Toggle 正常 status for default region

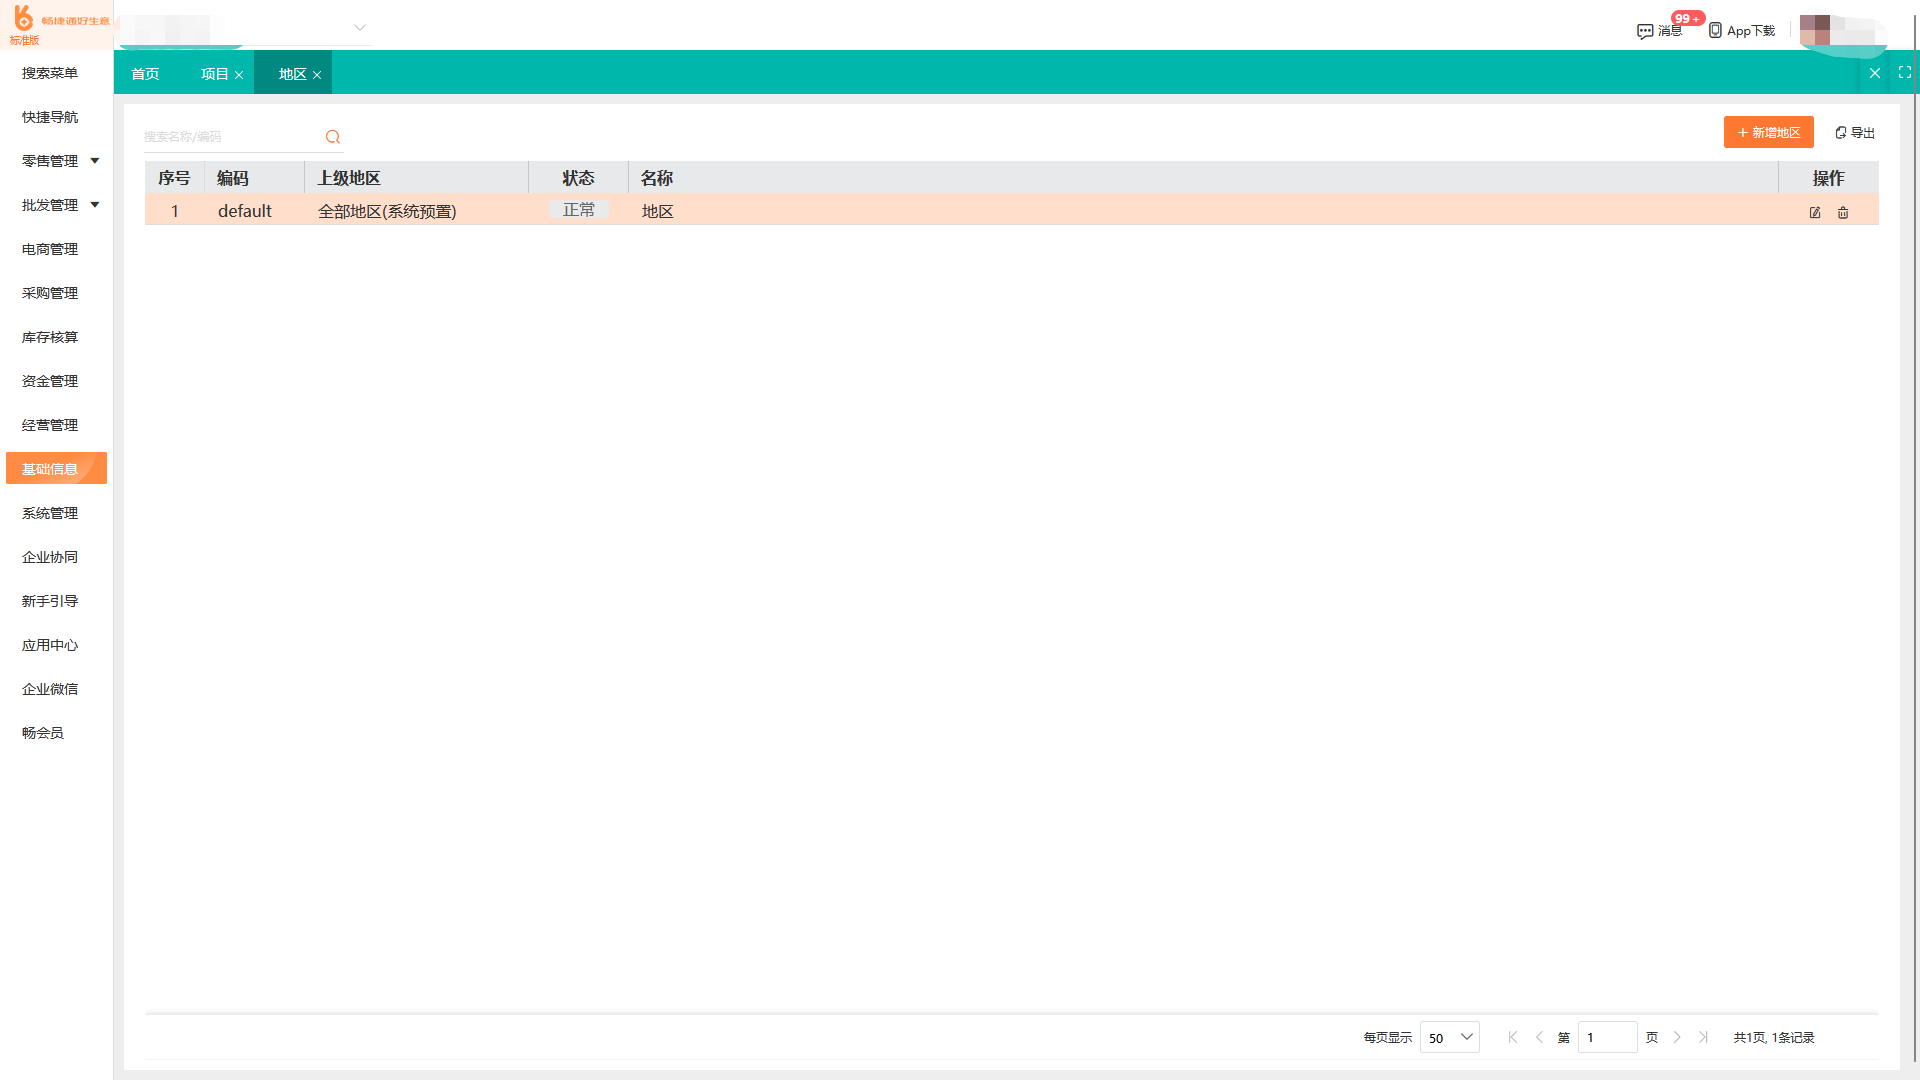(x=578, y=211)
